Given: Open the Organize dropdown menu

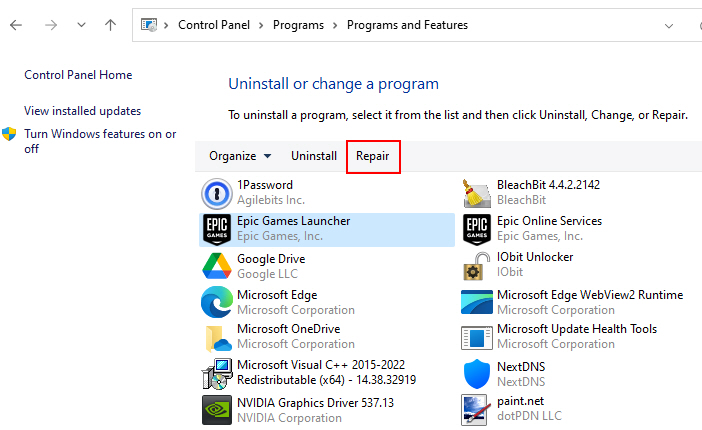Looking at the screenshot, I should [x=240, y=156].
